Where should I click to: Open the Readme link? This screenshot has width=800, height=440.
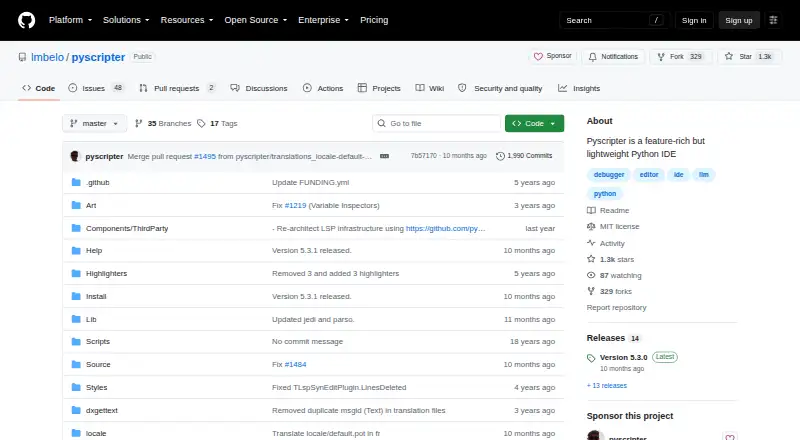(x=608, y=210)
